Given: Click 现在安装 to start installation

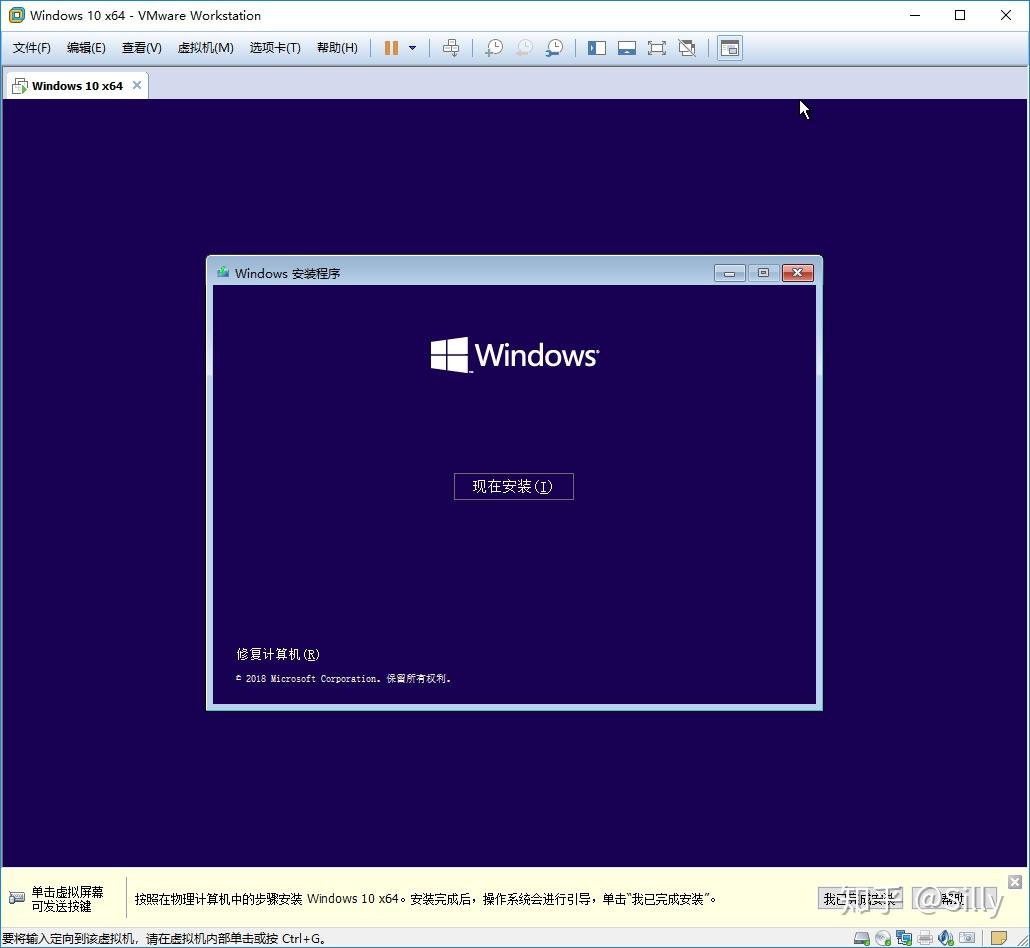Looking at the screenshot, I should [x=513, y=486].
